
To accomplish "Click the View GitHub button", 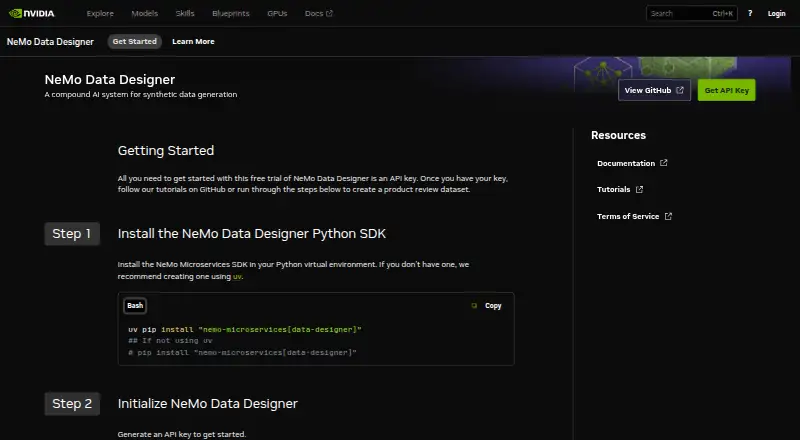I will (x=654, y=90).
